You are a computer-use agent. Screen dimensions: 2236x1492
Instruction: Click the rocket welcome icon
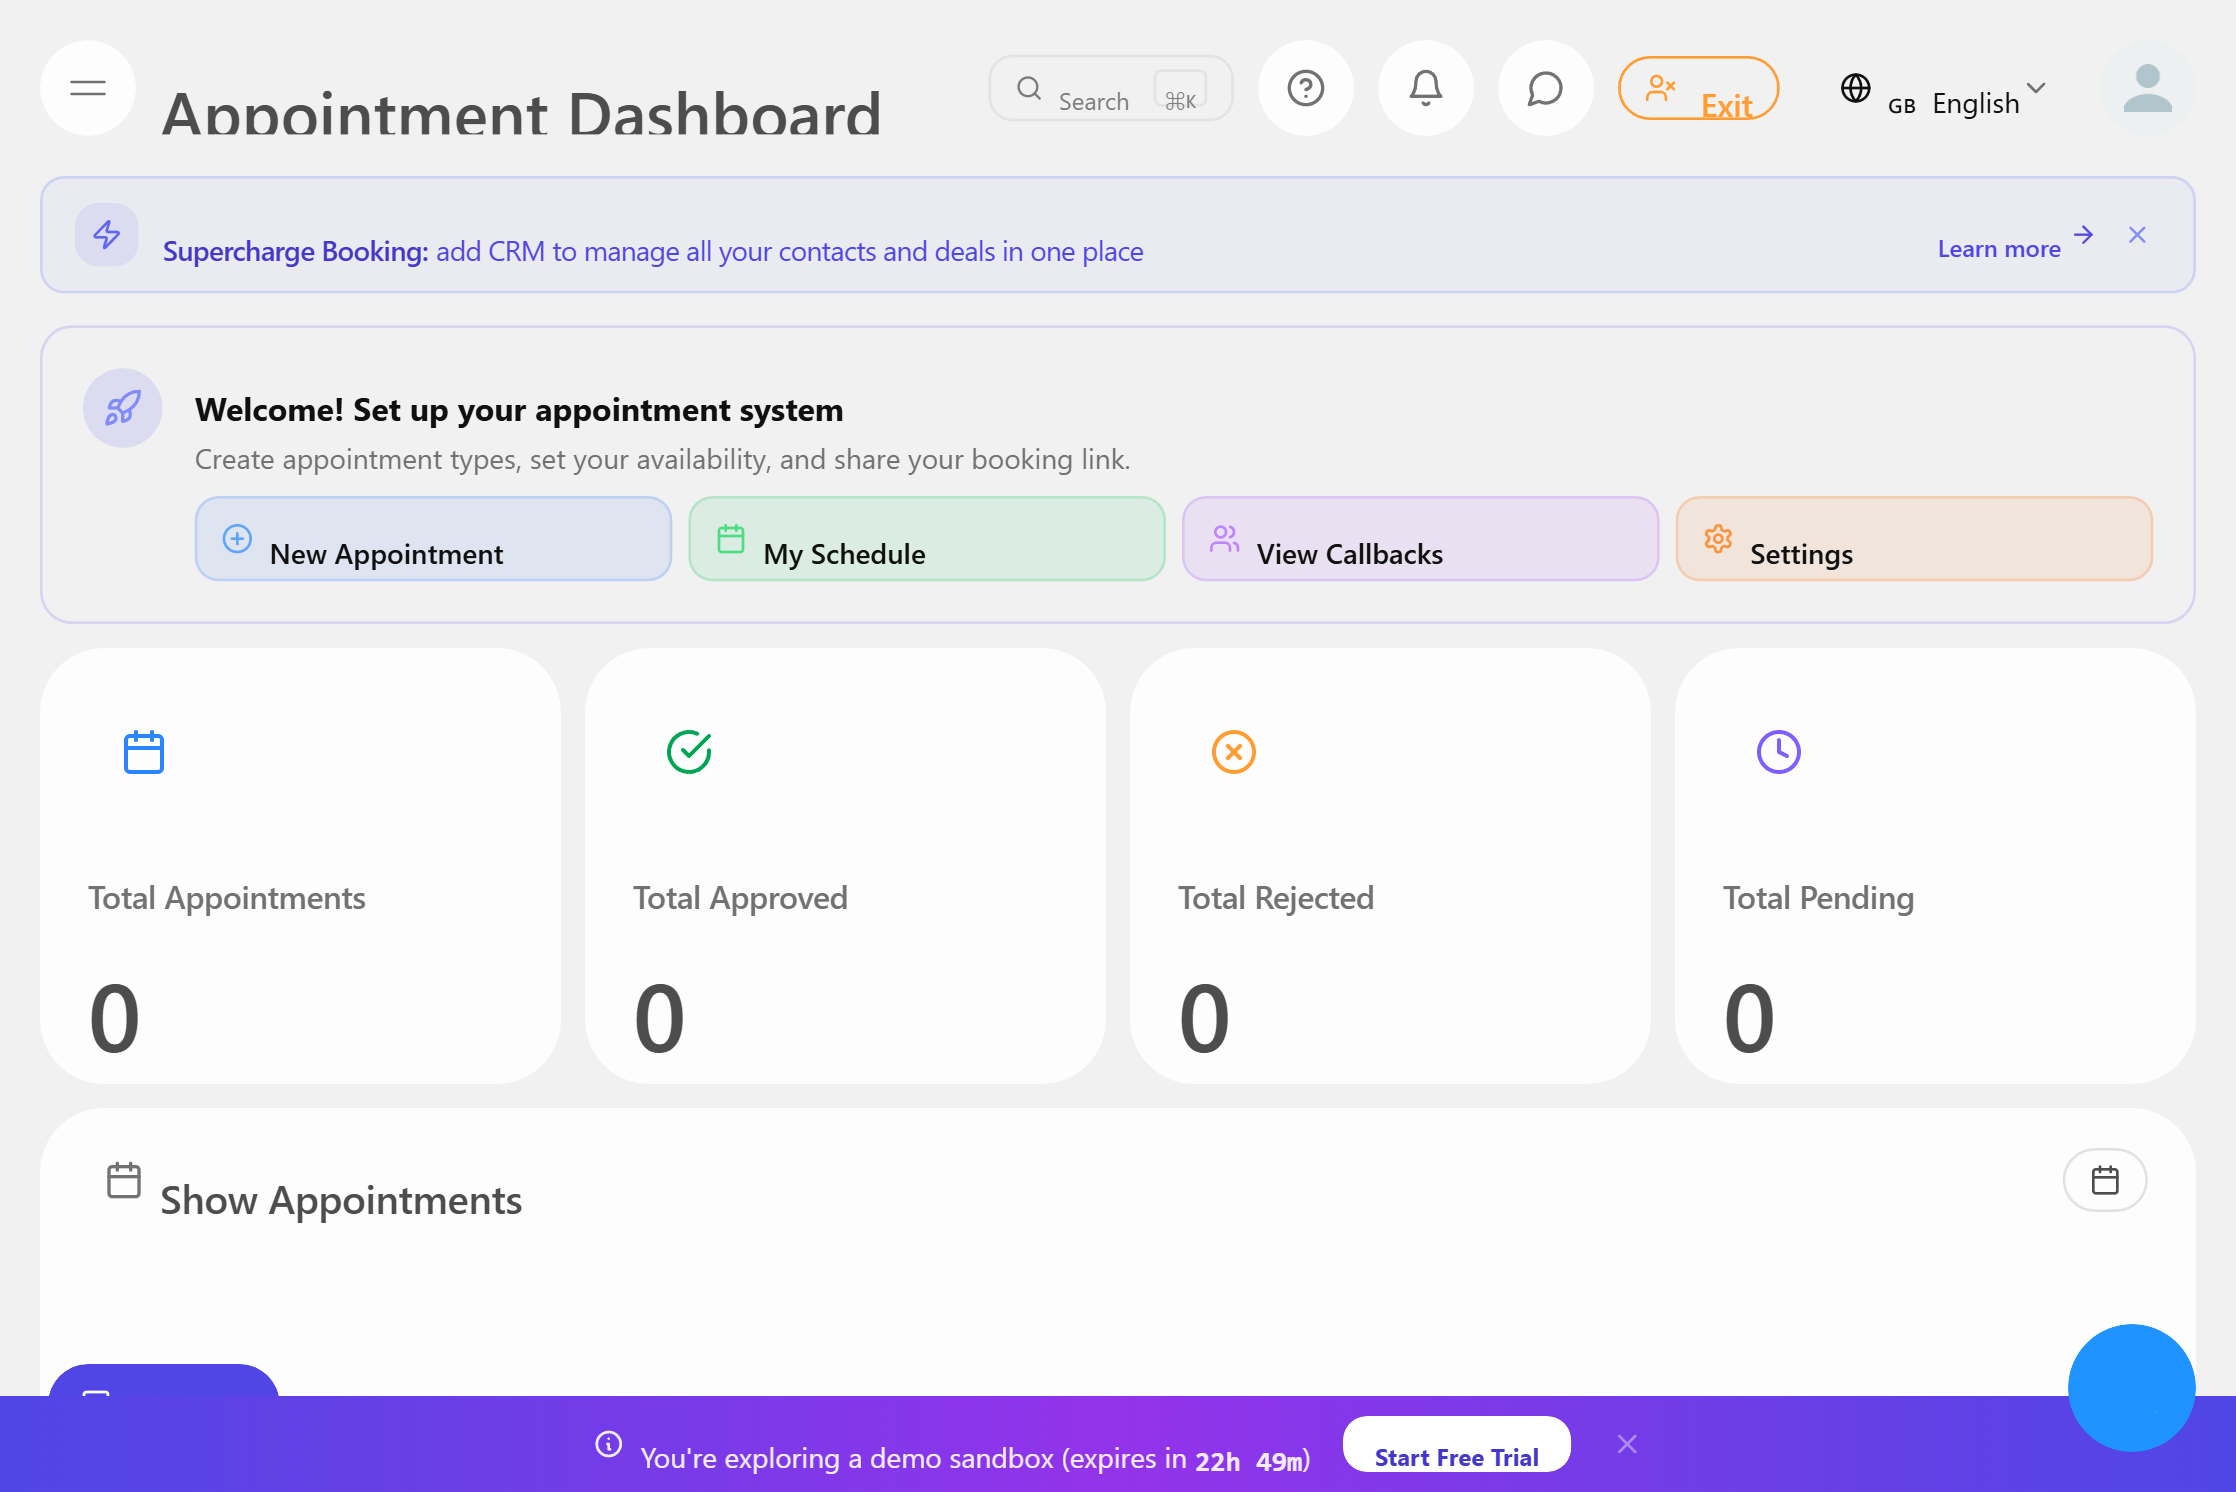(x=122, y=408)
